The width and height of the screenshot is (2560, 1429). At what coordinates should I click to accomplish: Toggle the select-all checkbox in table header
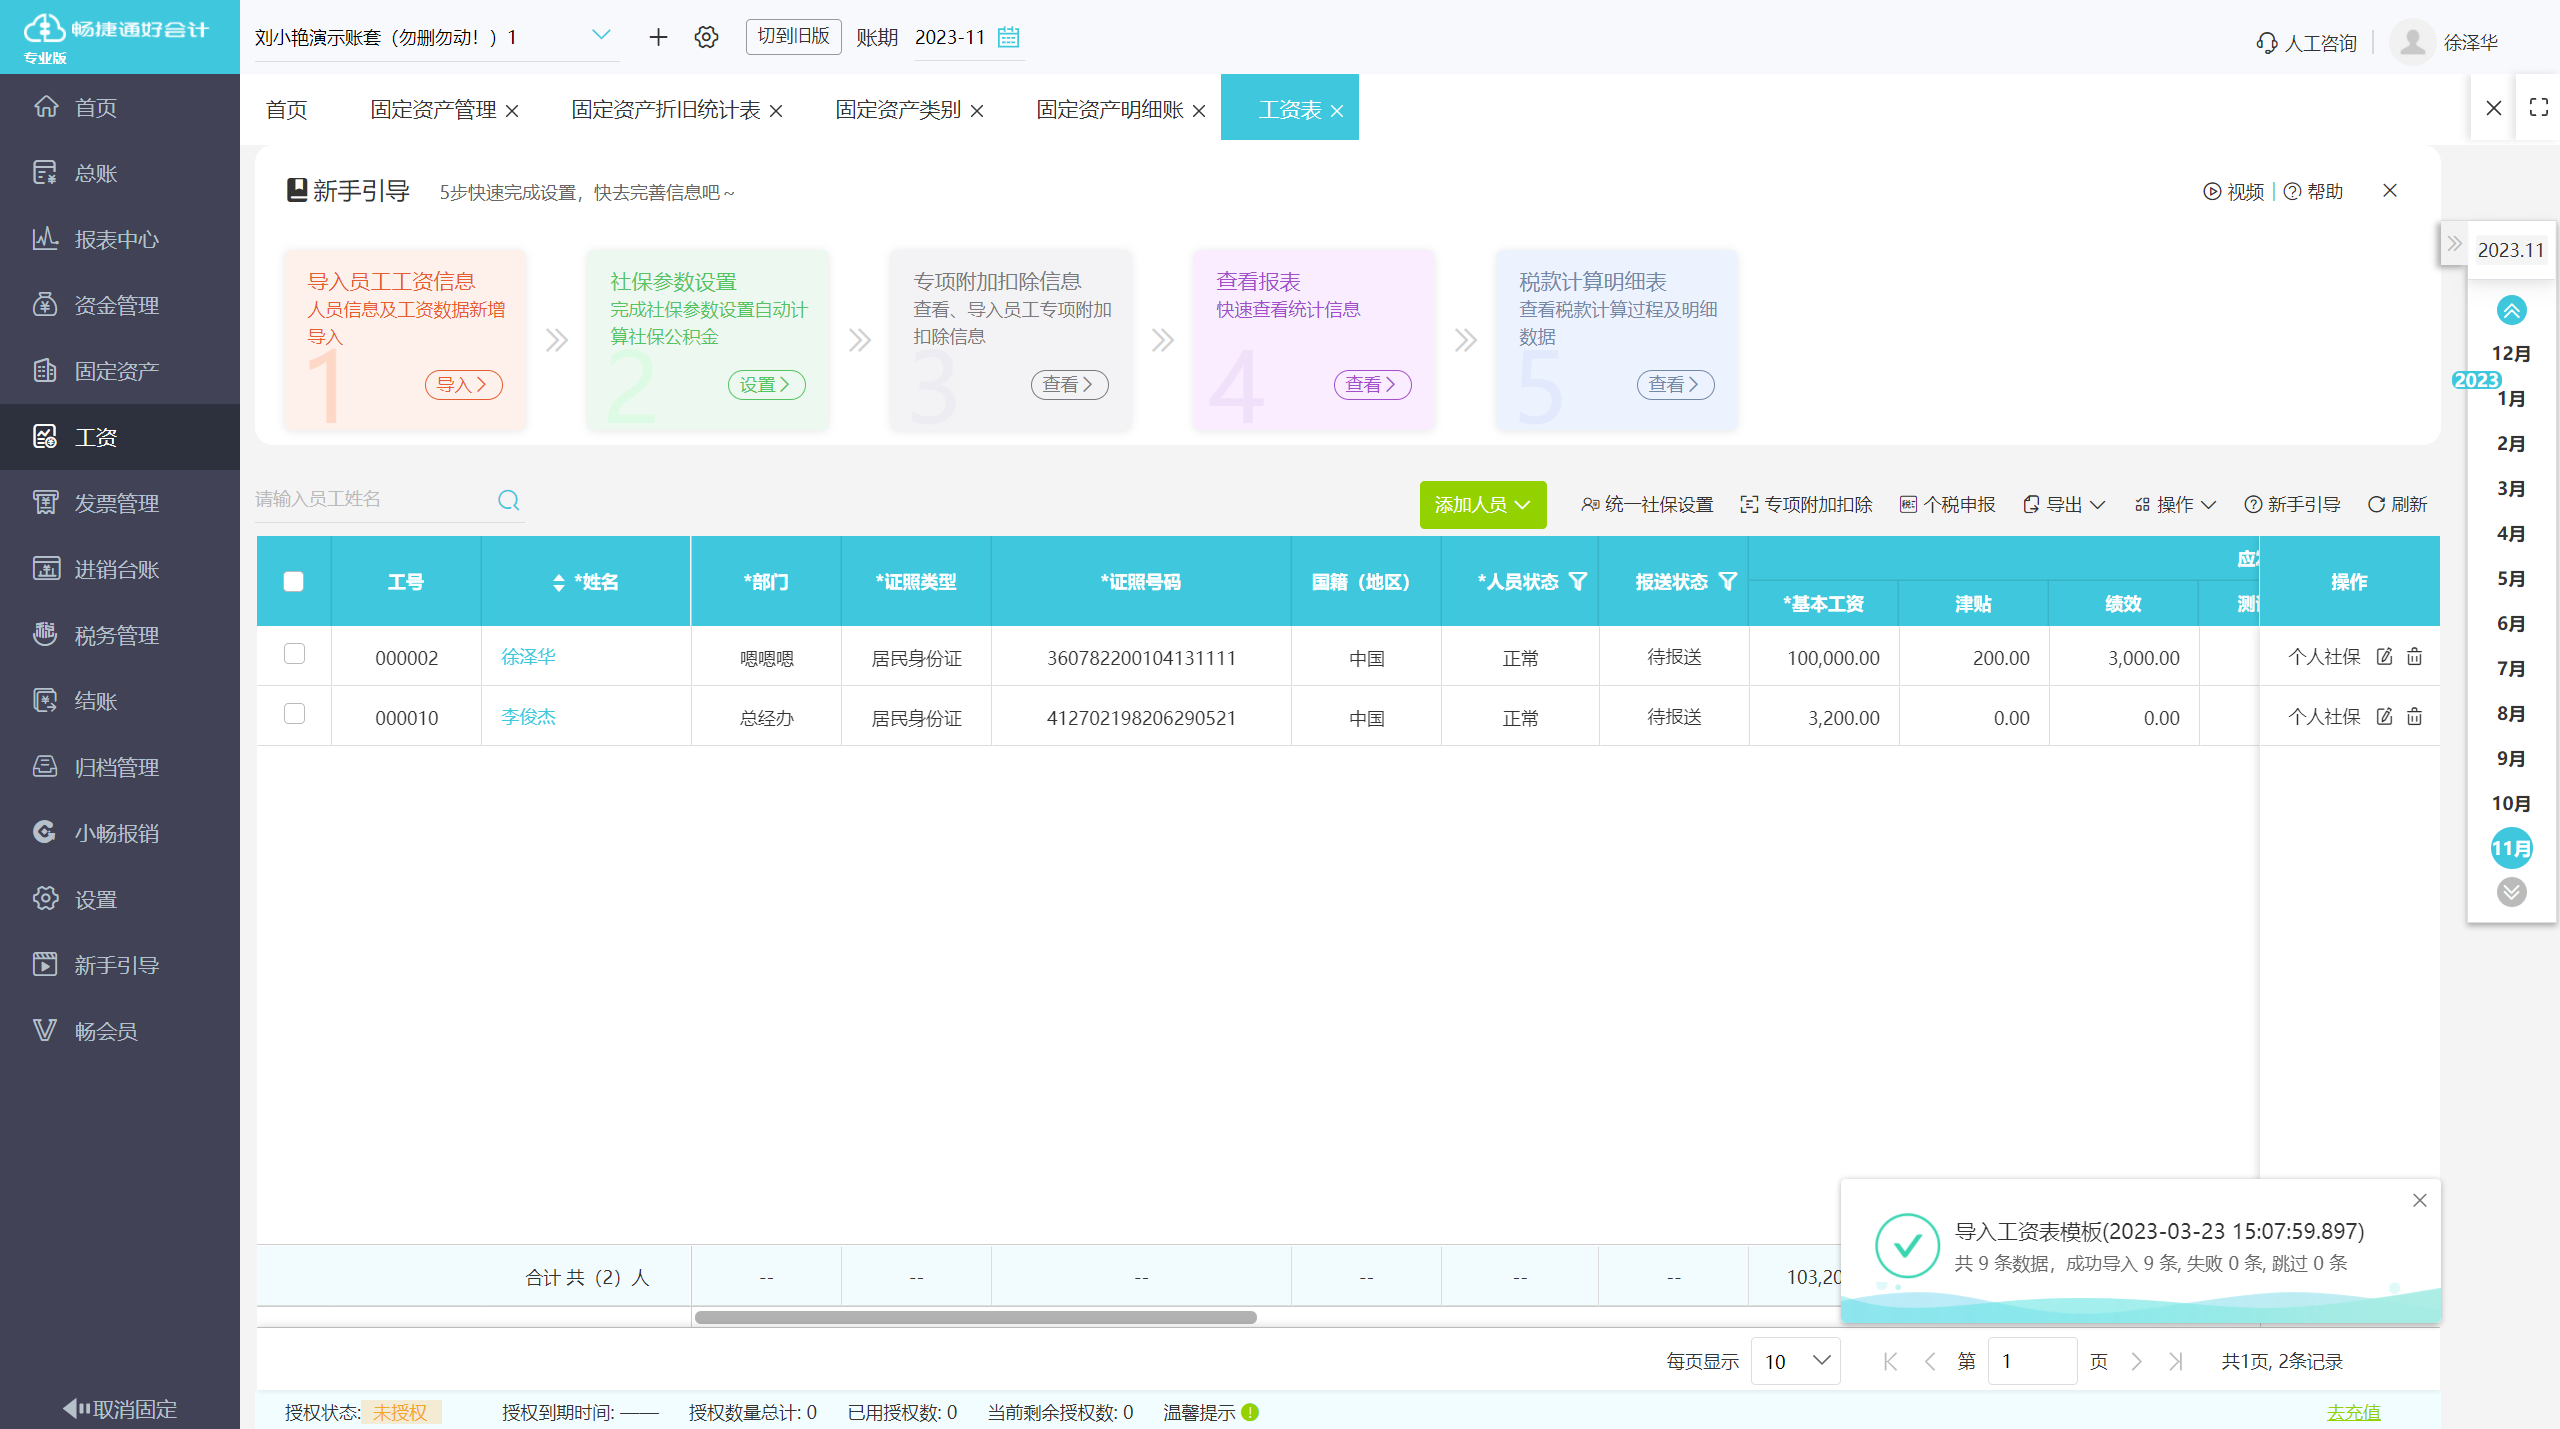pos(294,582)
